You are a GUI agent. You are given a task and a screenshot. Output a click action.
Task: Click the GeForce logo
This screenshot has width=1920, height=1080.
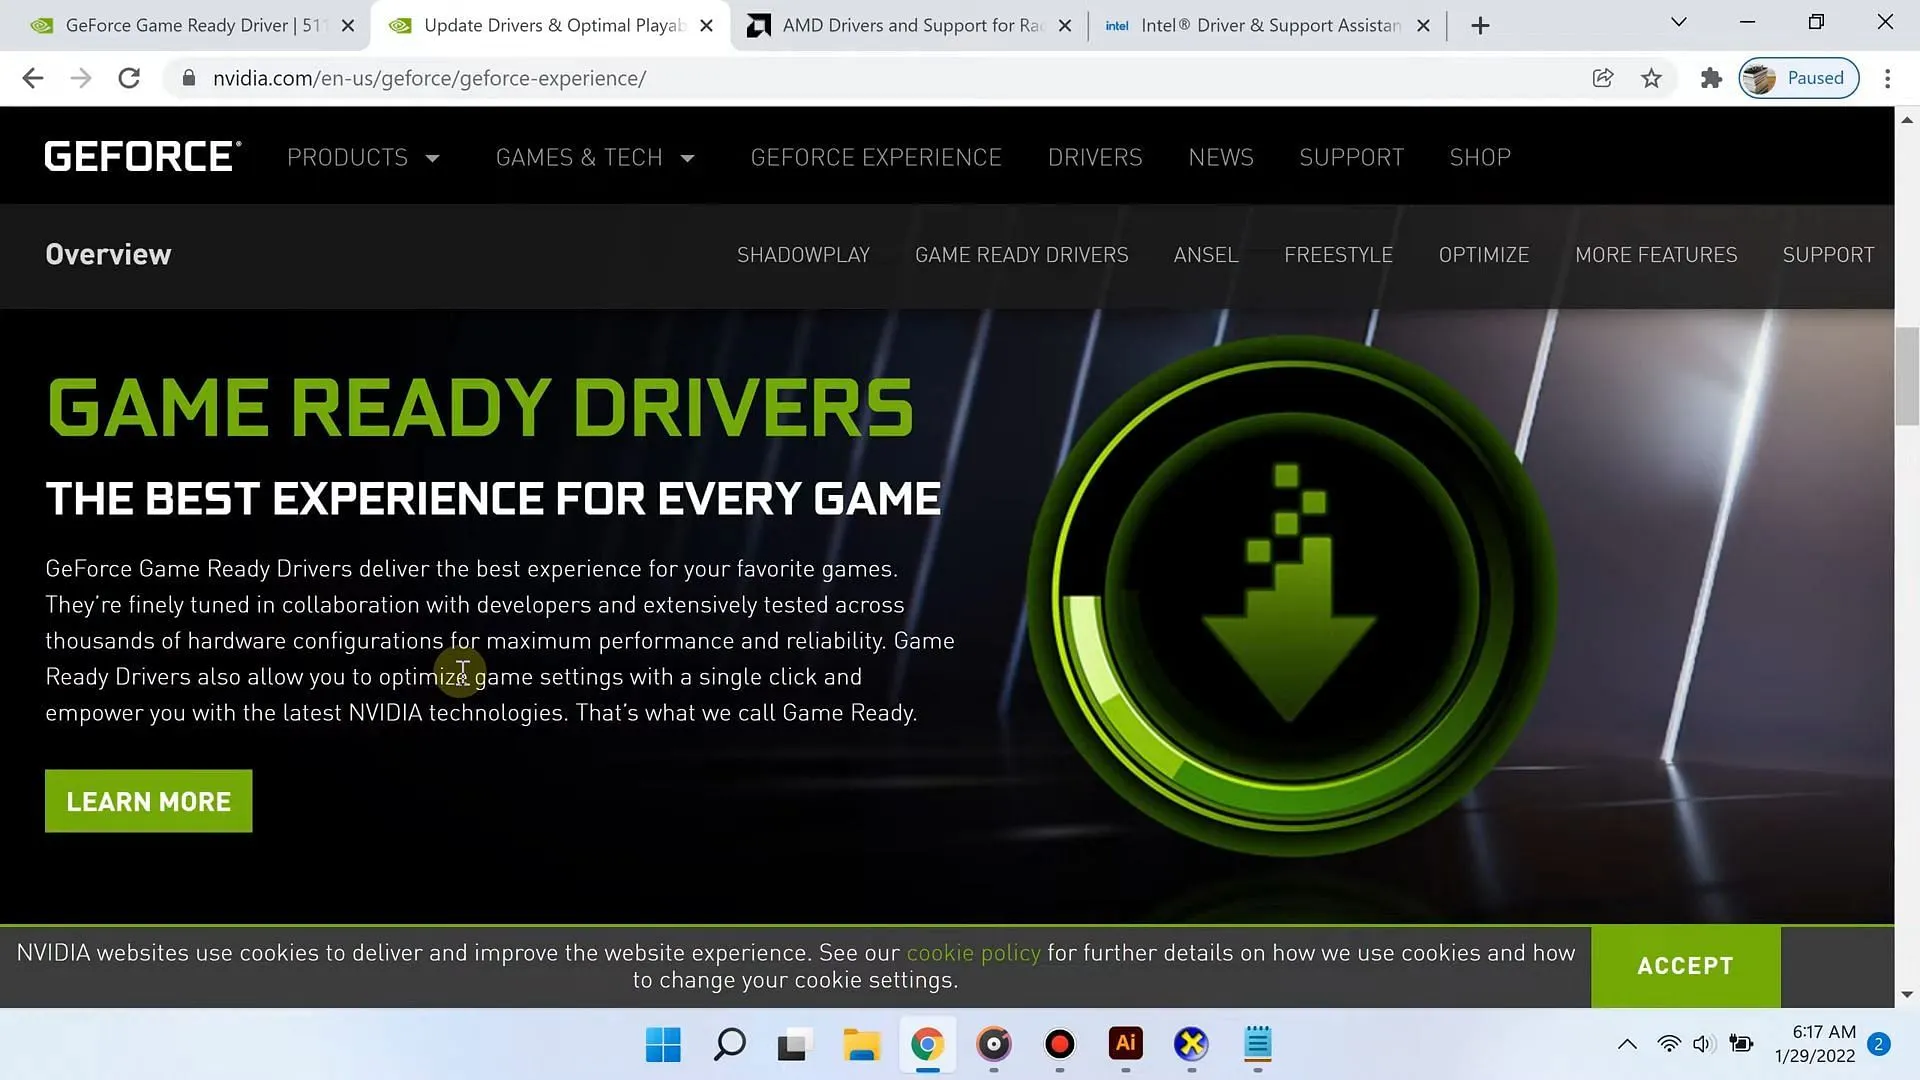143,157
